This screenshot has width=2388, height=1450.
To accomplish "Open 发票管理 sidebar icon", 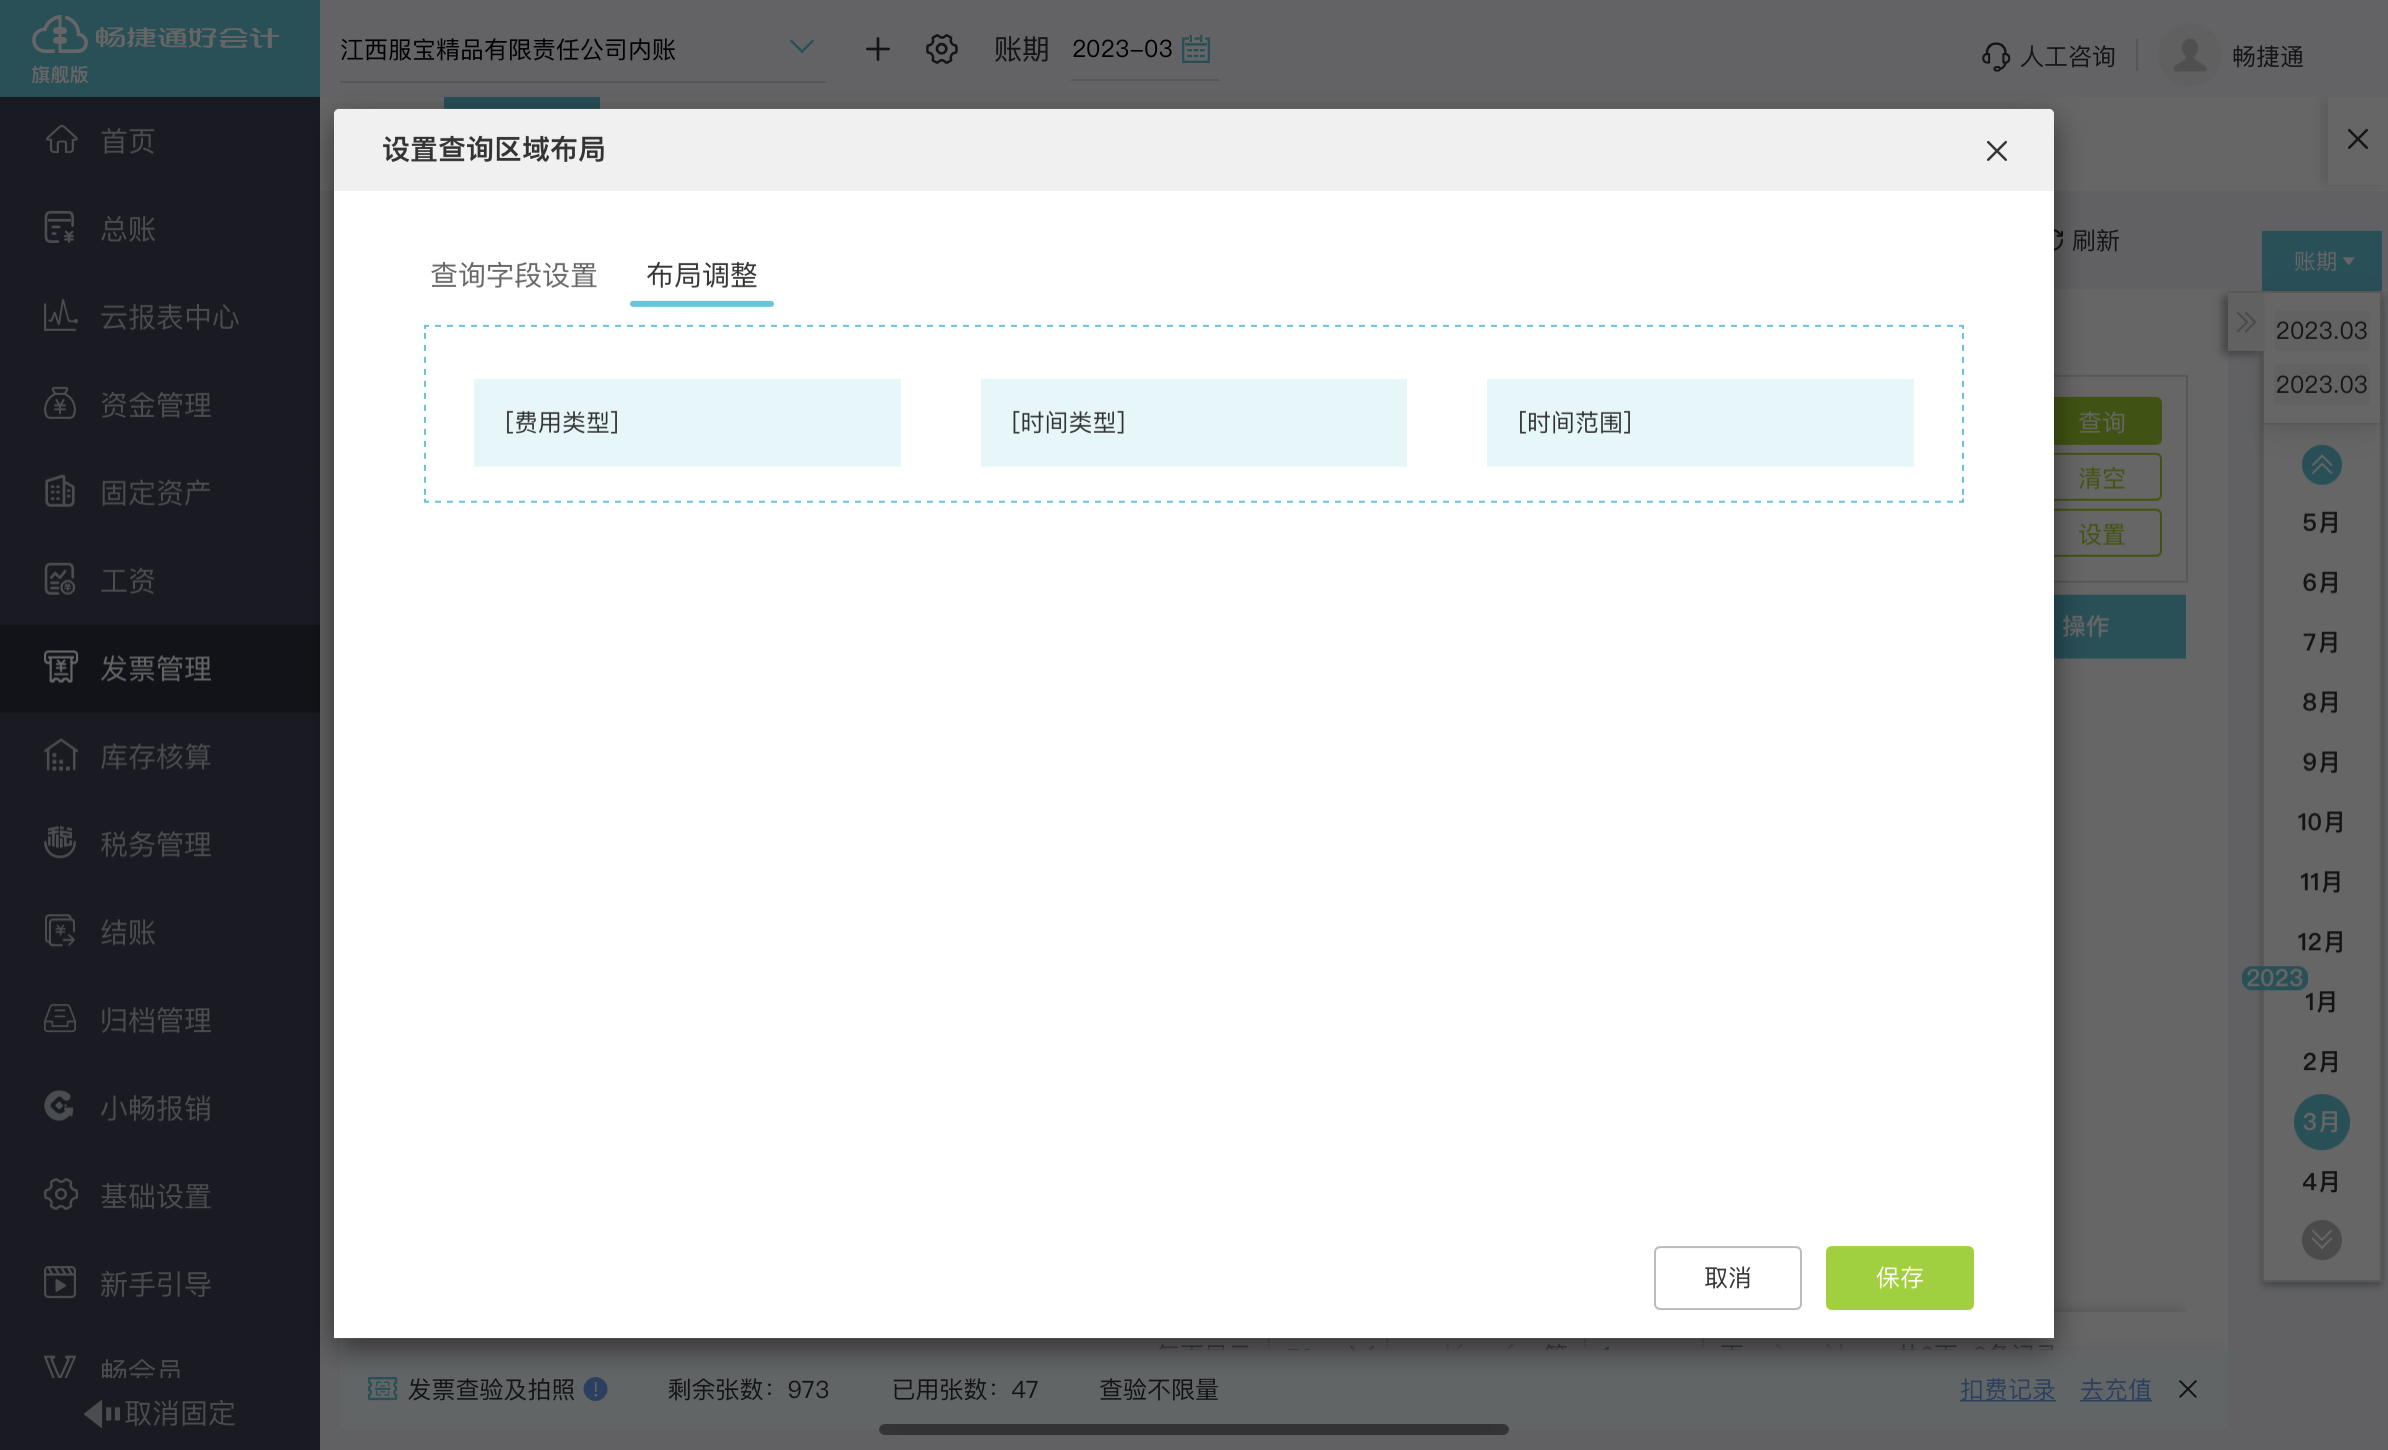I will pyautogui.click(x=61, y=667).
